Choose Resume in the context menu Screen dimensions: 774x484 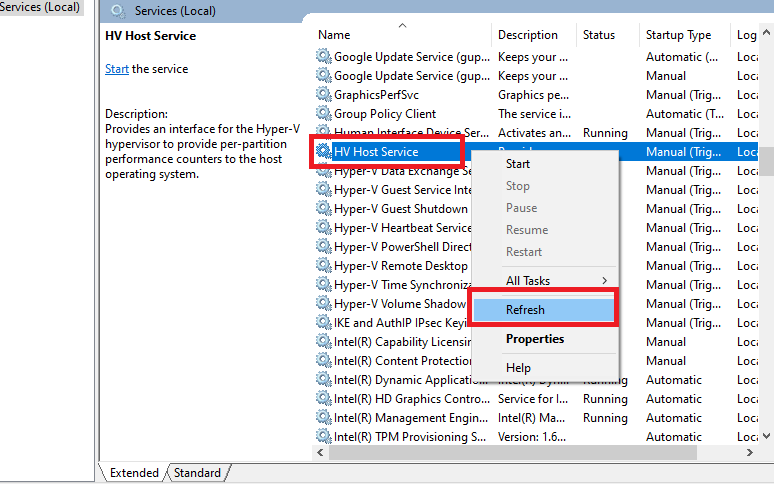(545, 230)
